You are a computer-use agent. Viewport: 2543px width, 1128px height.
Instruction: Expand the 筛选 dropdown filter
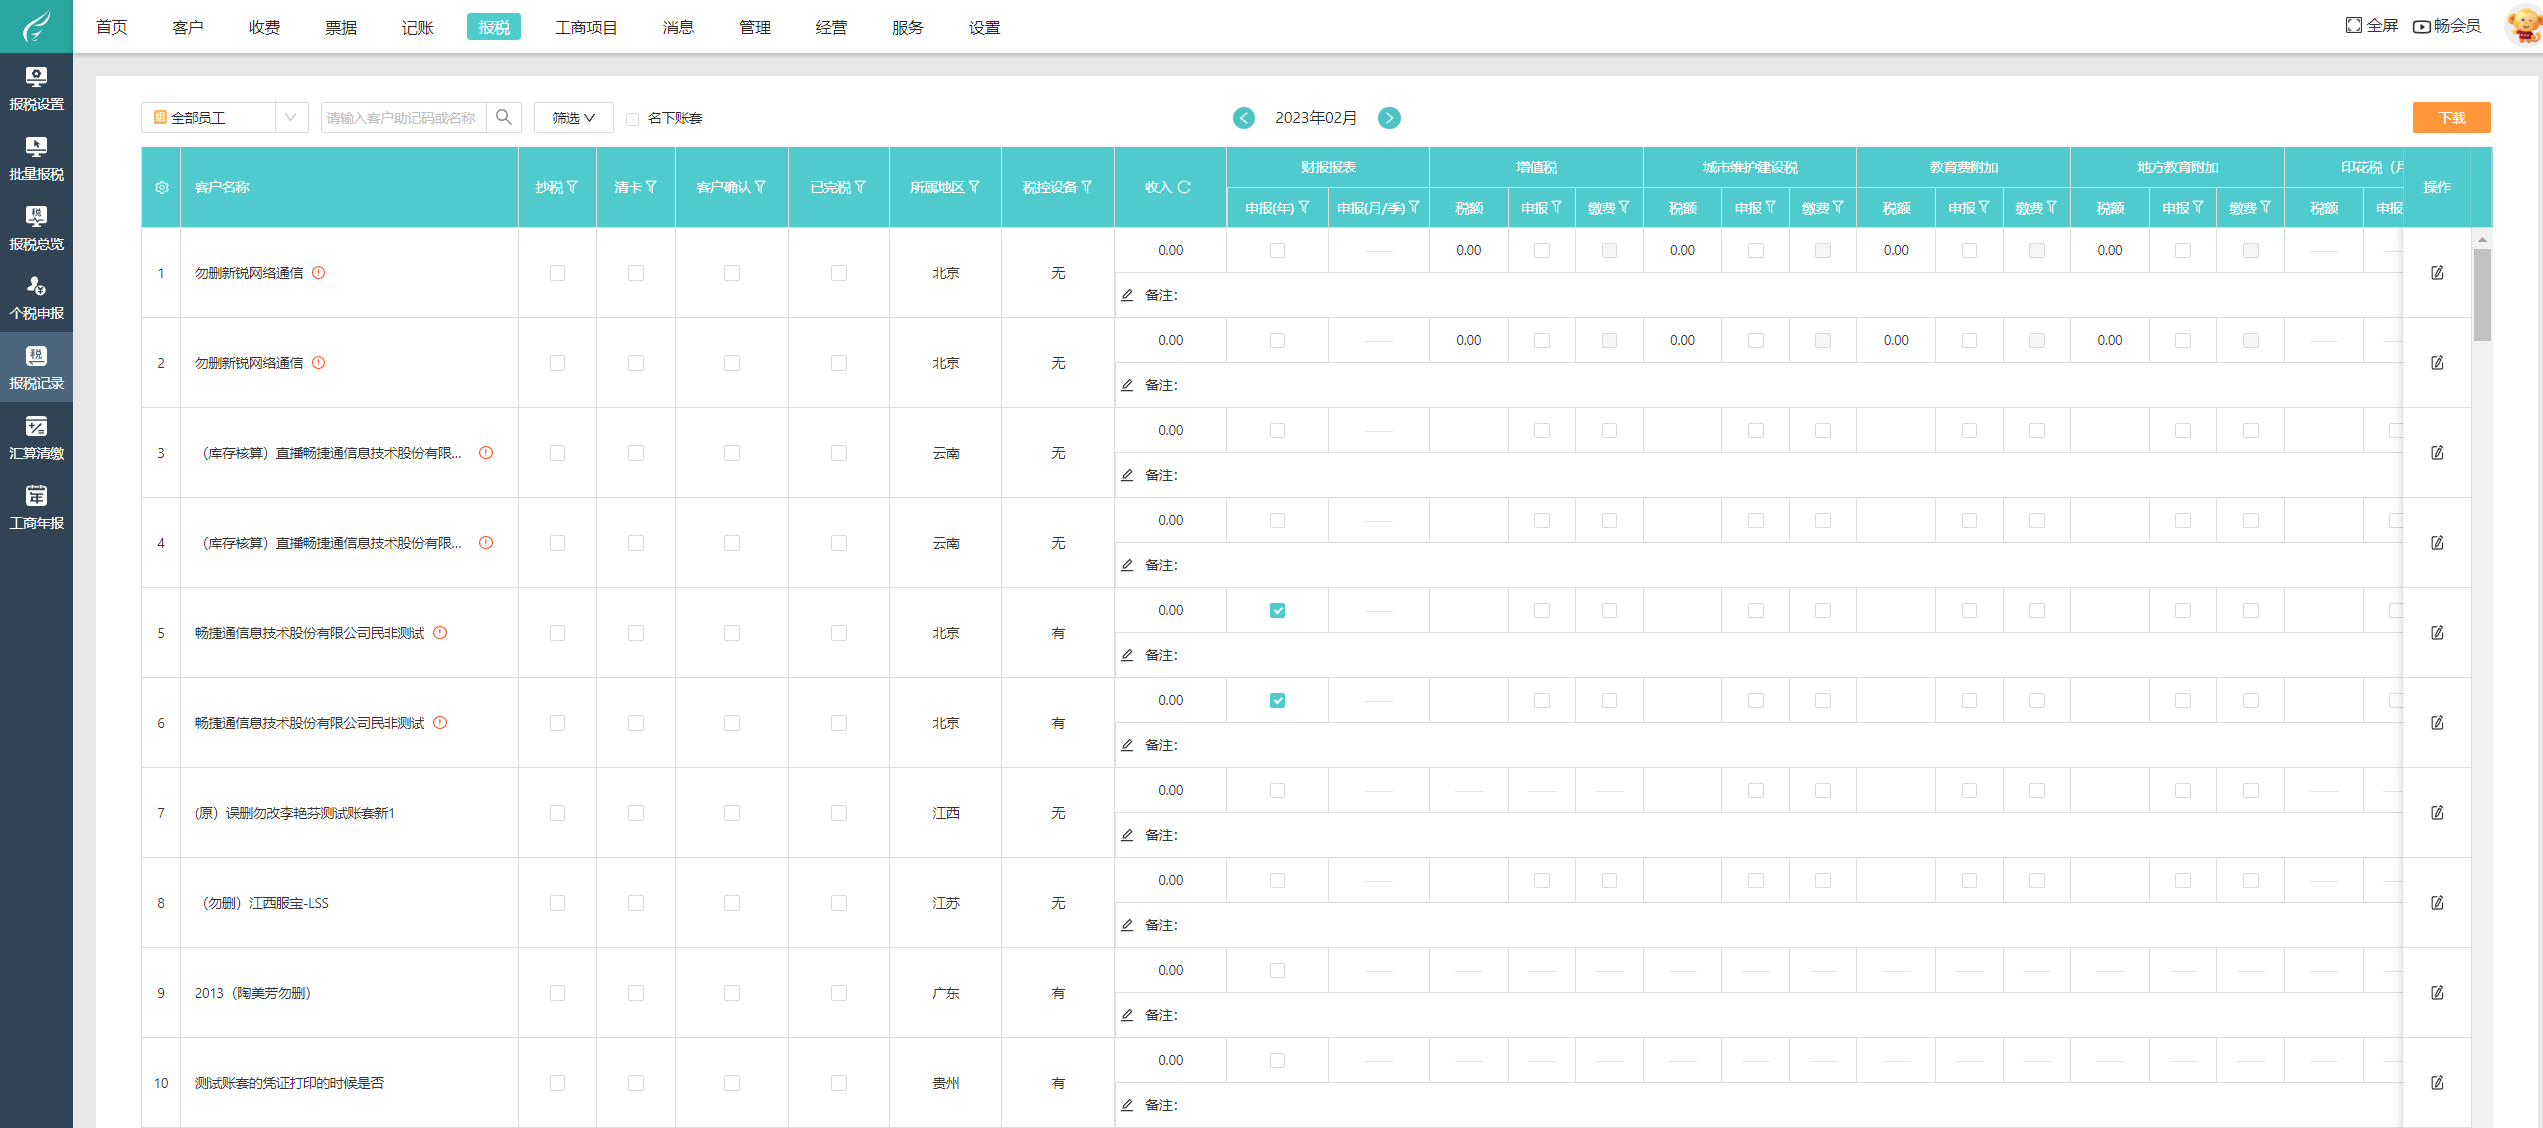point(572,117)
